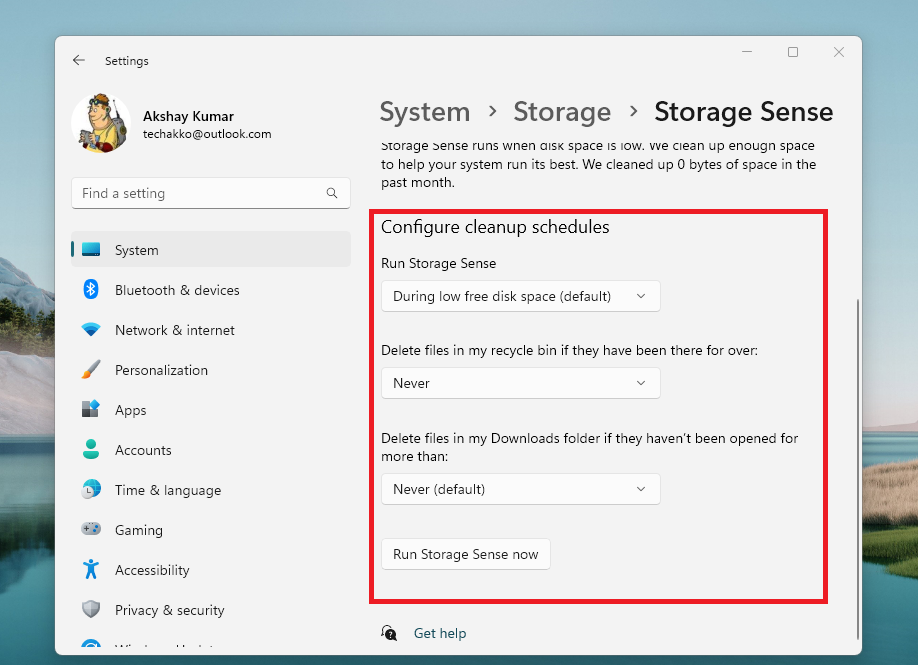Screen dimensions: 918x665
Task: Click the Apps icon in sidebar
Action: pos(91,409)
